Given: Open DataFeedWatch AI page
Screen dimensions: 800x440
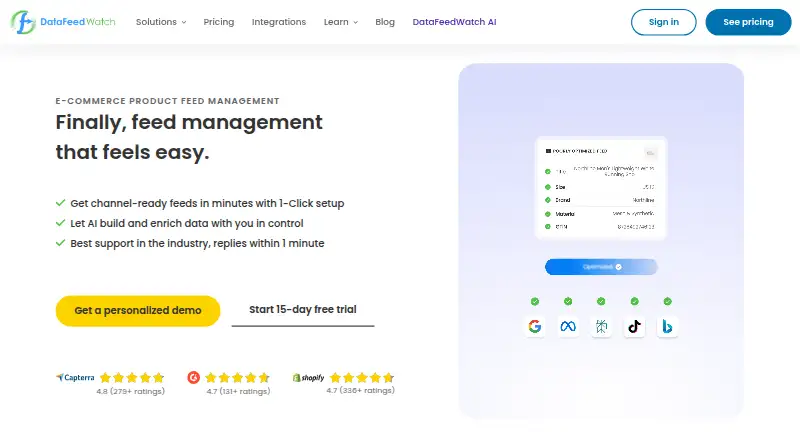Looking at the screenshot, I should pos(454,22).
